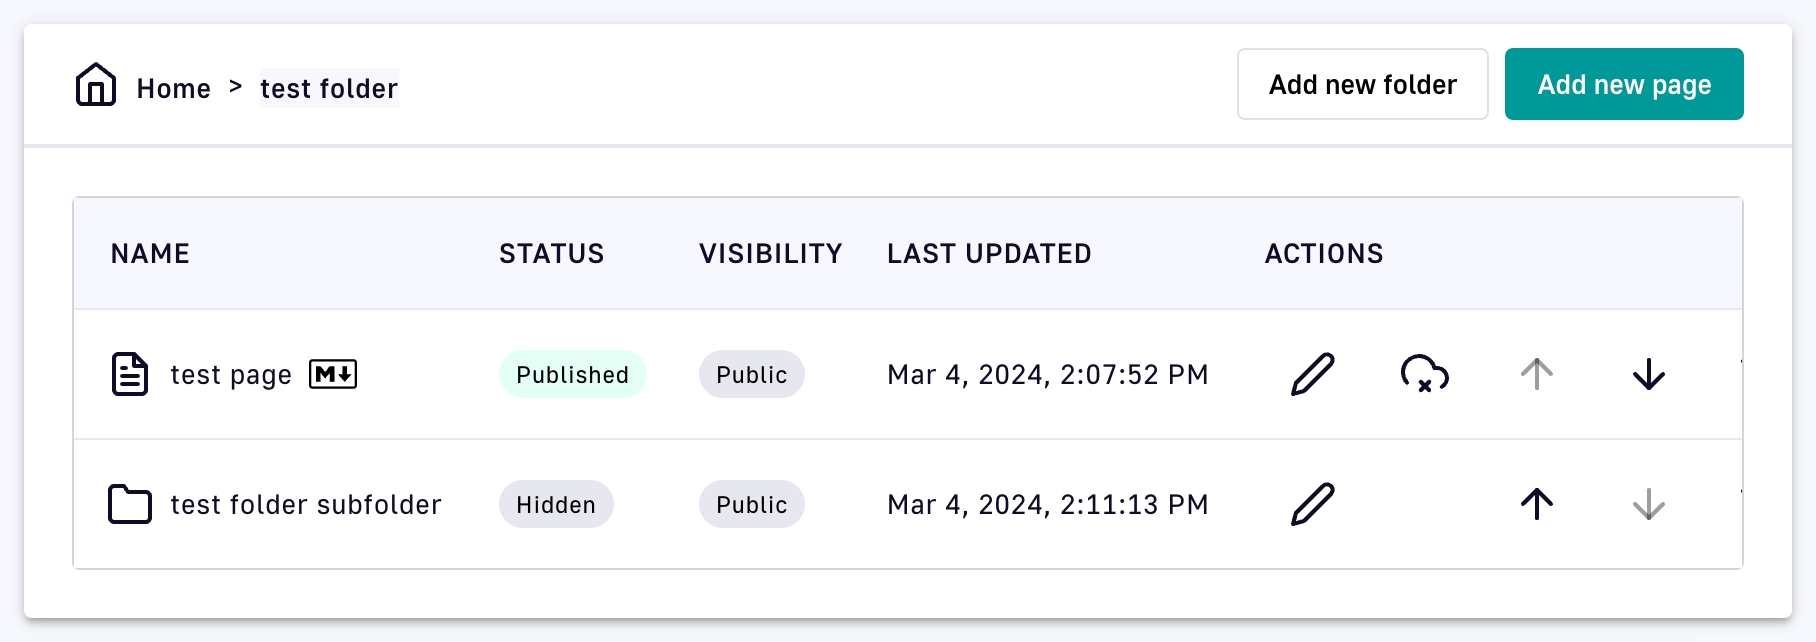Select the test folder breadcrumb
The width and height of the screenshot is (1816, 642).
(329, 89)
